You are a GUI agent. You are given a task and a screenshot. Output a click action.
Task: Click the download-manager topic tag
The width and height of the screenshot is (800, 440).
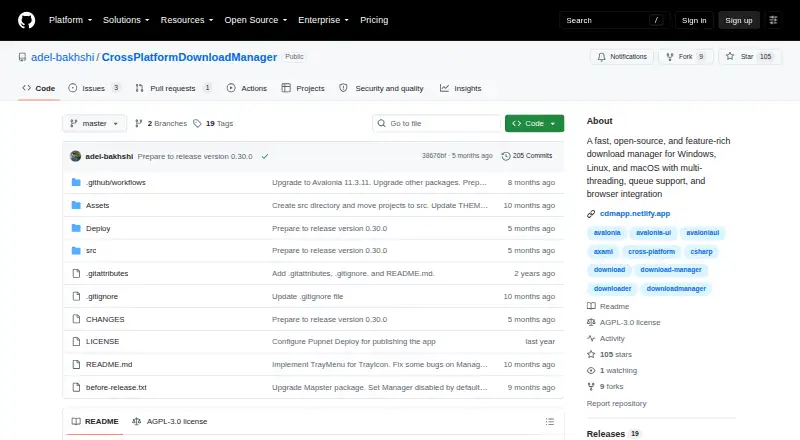pyautogui.click(x=671, y=270)
